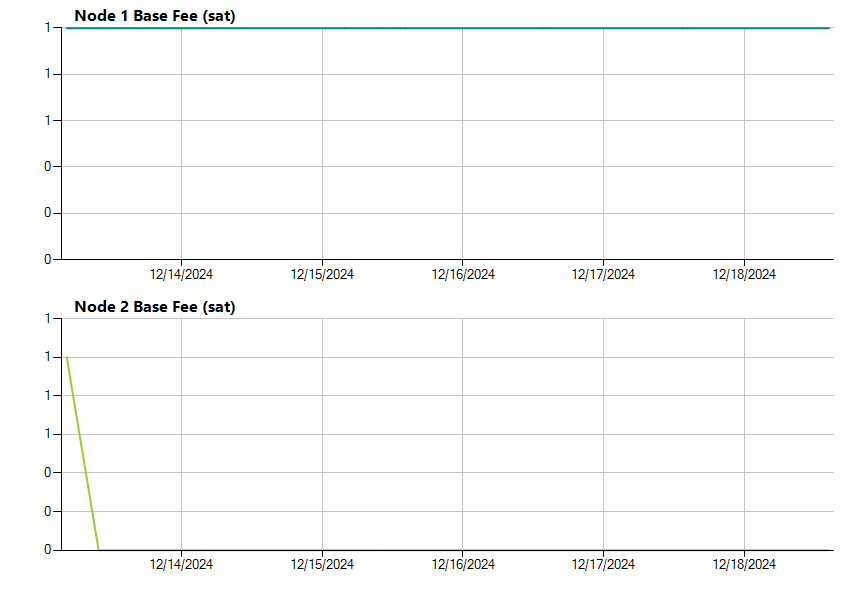Click 12/16/2024 on the Node 1 axis
Viewport: 860px width, 600px height.
click(463, 274)
